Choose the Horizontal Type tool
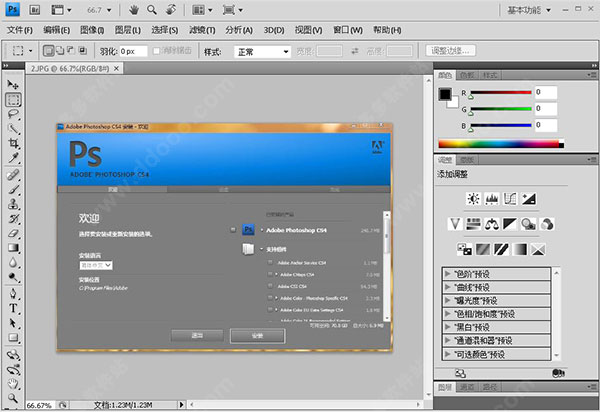This screenshot has width=600, height=412. 14,309
